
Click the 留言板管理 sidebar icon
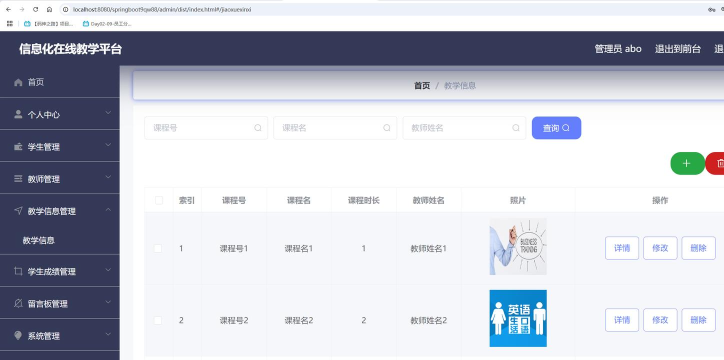18,303
